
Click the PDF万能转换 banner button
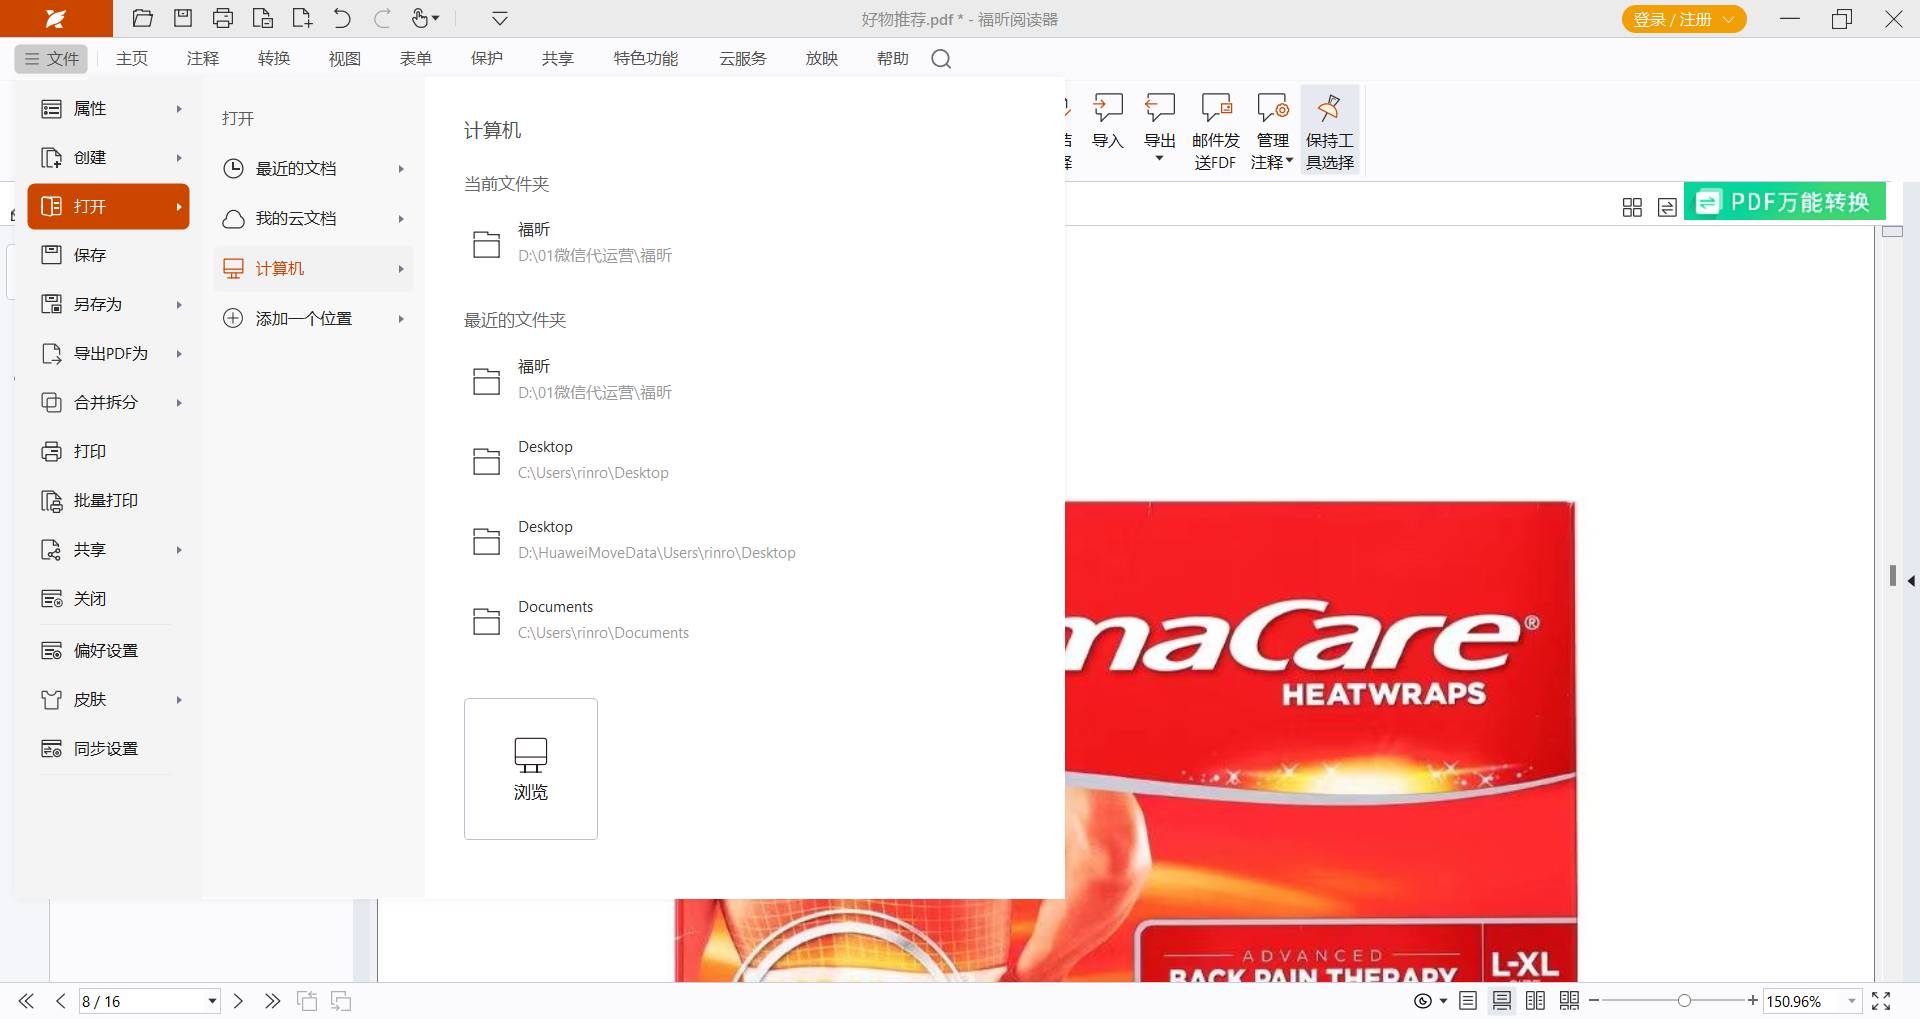point(1784,202)
